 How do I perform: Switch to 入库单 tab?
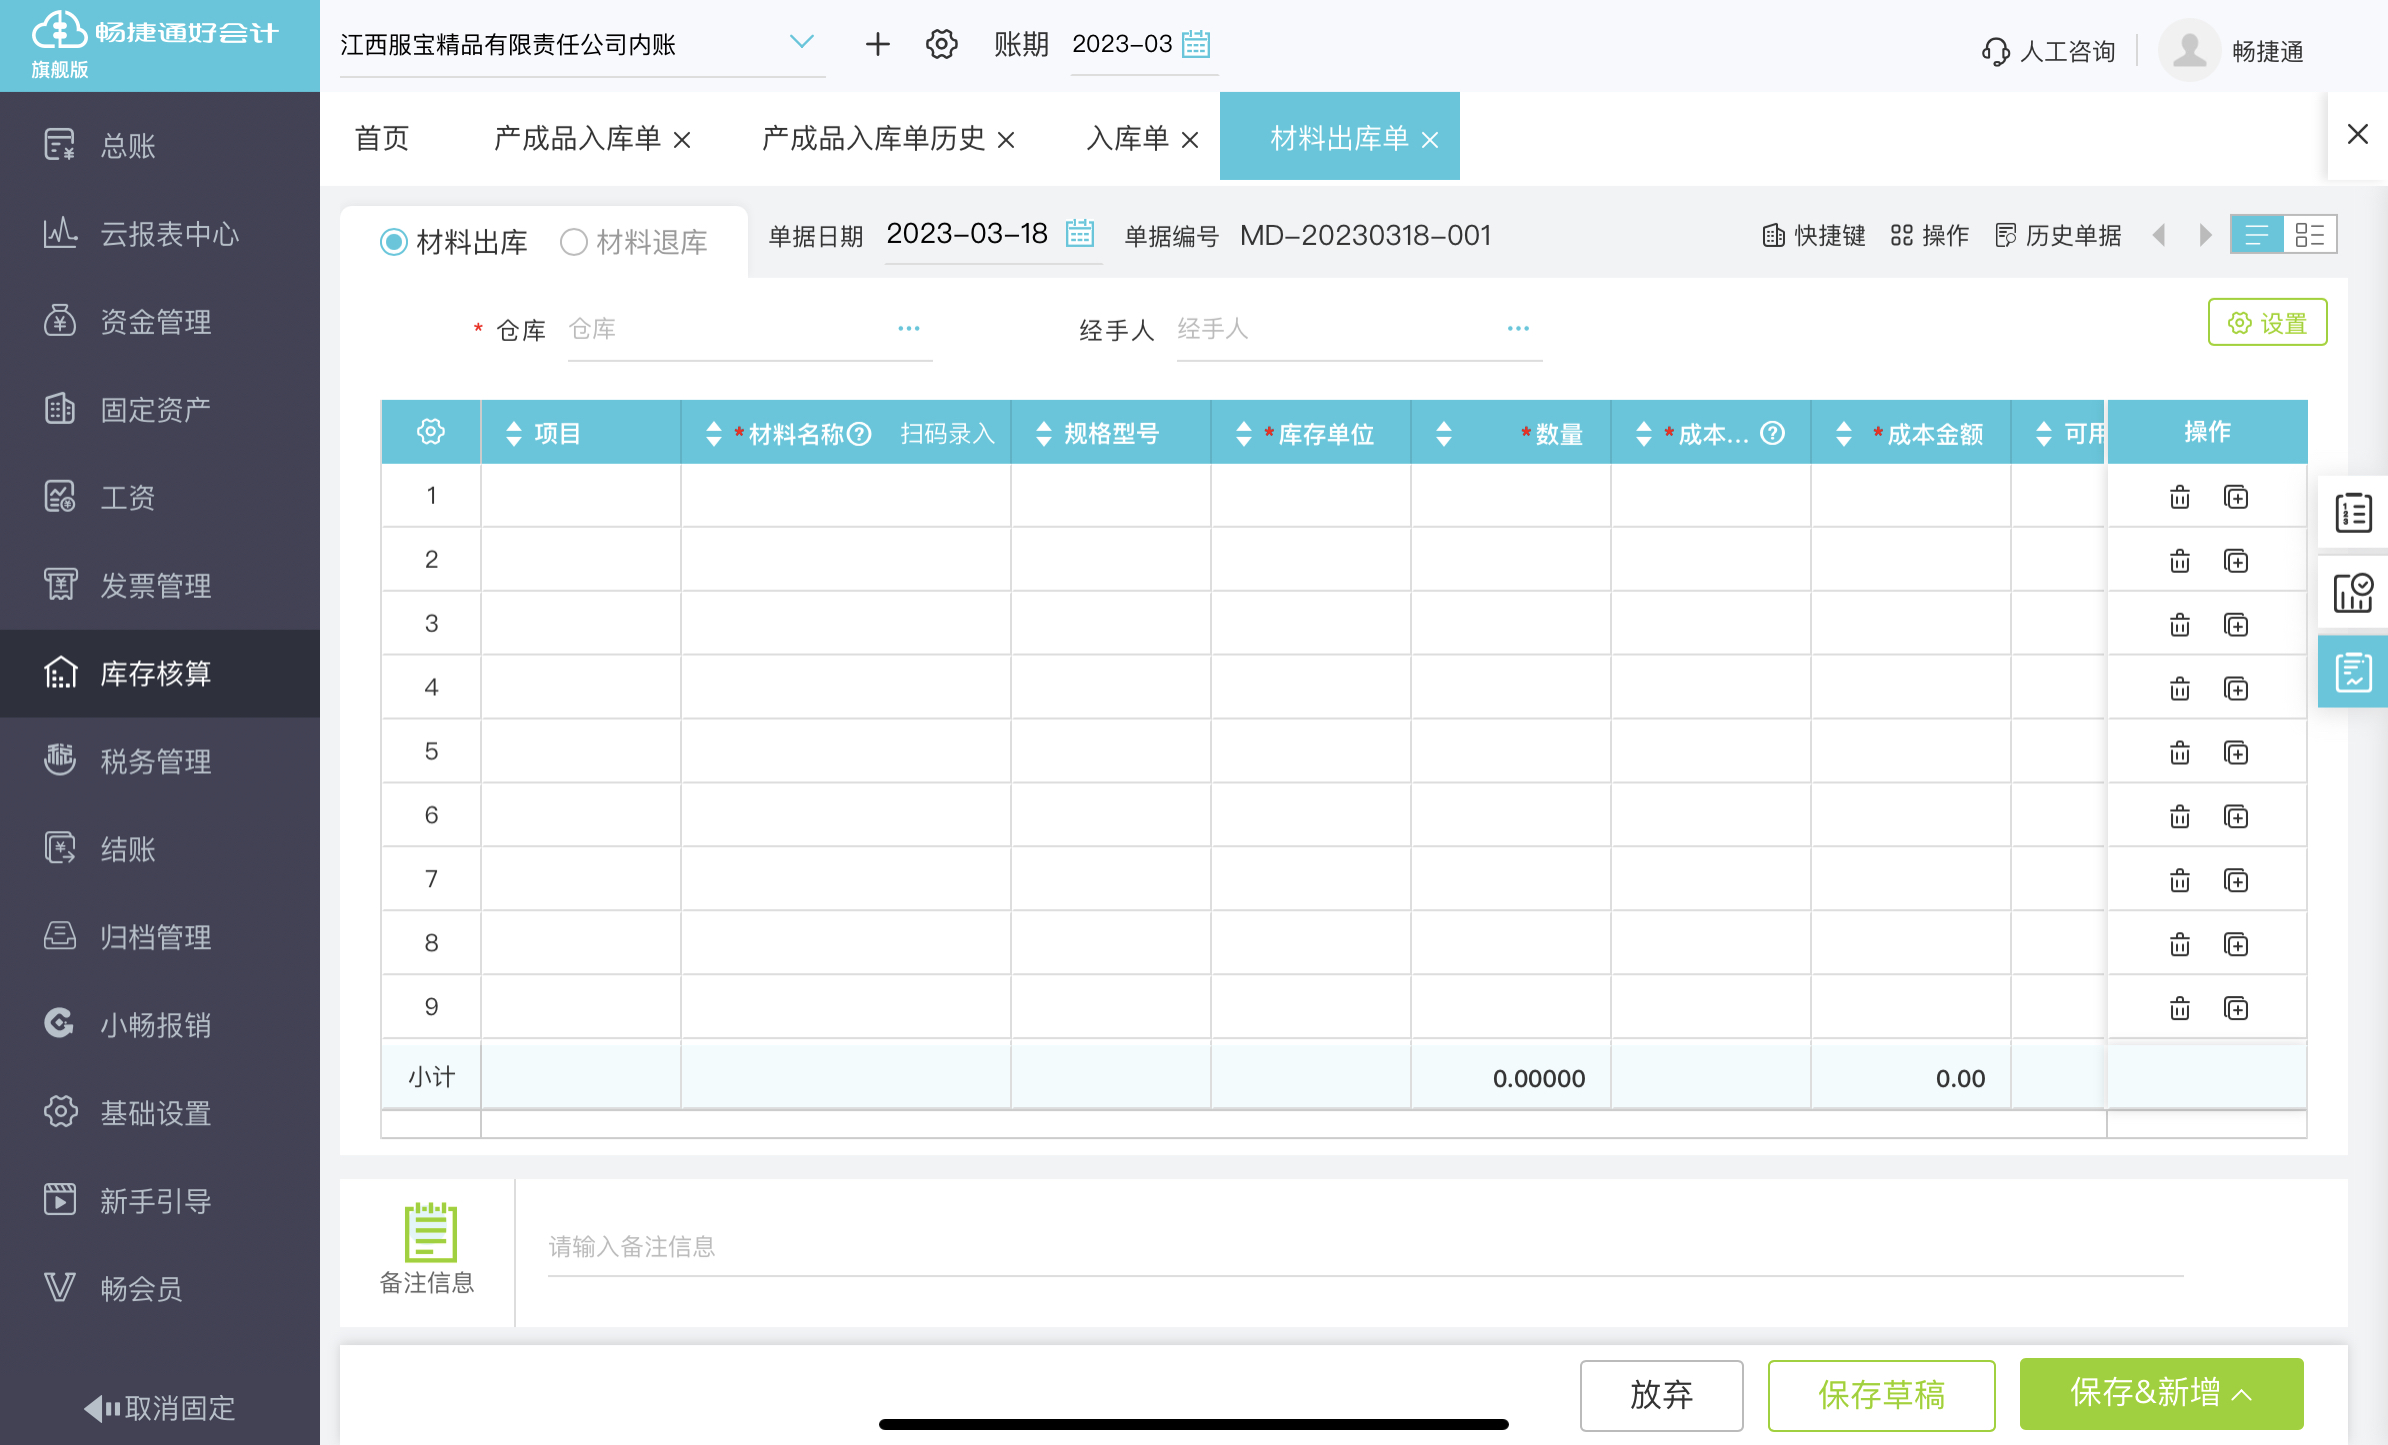click(1126, 140)
